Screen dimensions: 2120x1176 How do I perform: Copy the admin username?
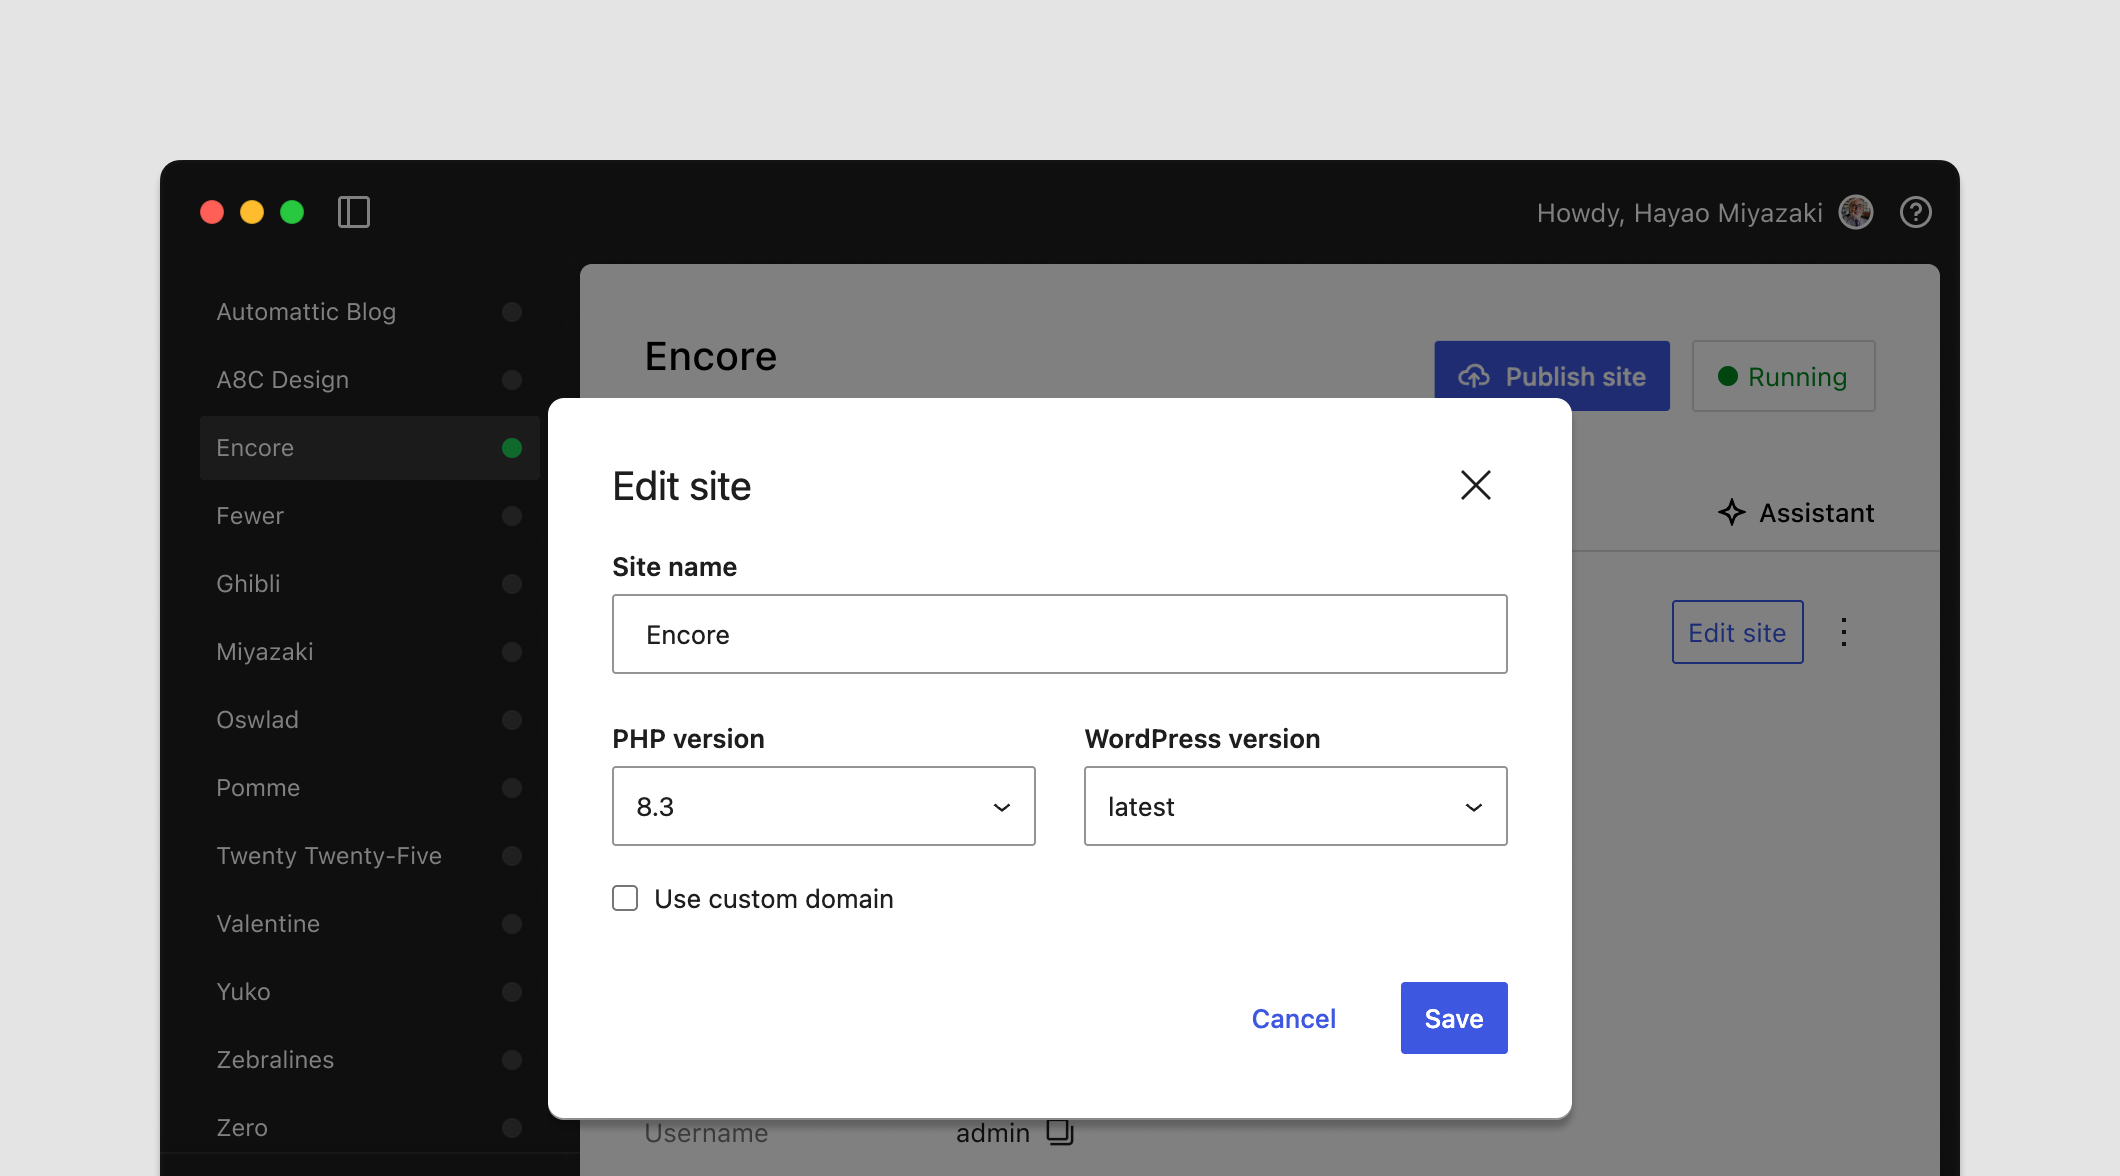click(x=1060, y=1131)
